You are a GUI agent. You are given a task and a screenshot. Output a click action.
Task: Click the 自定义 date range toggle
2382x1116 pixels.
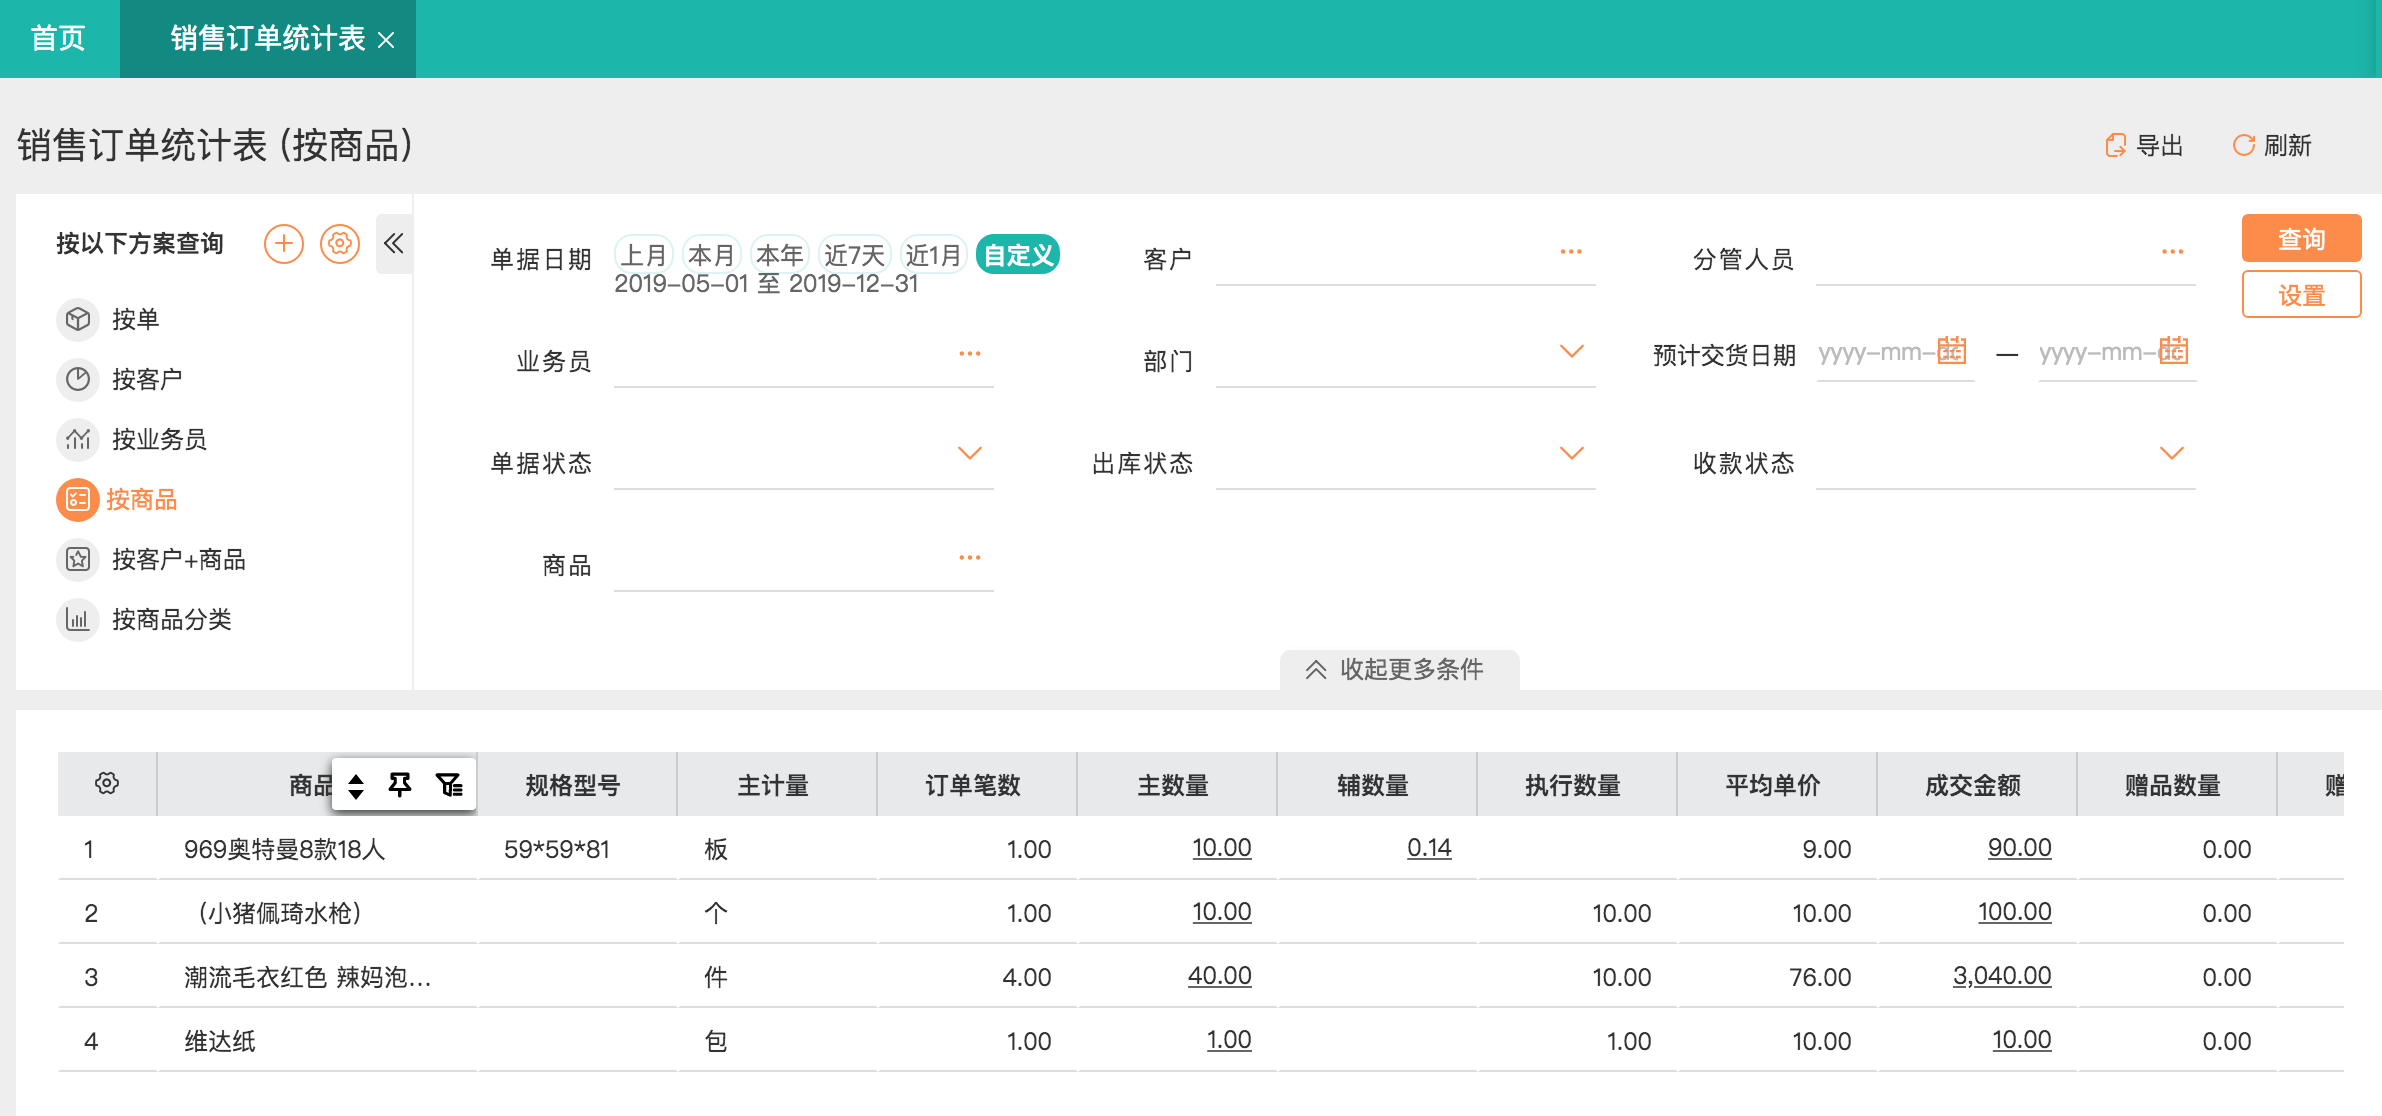coord(1019,254)
